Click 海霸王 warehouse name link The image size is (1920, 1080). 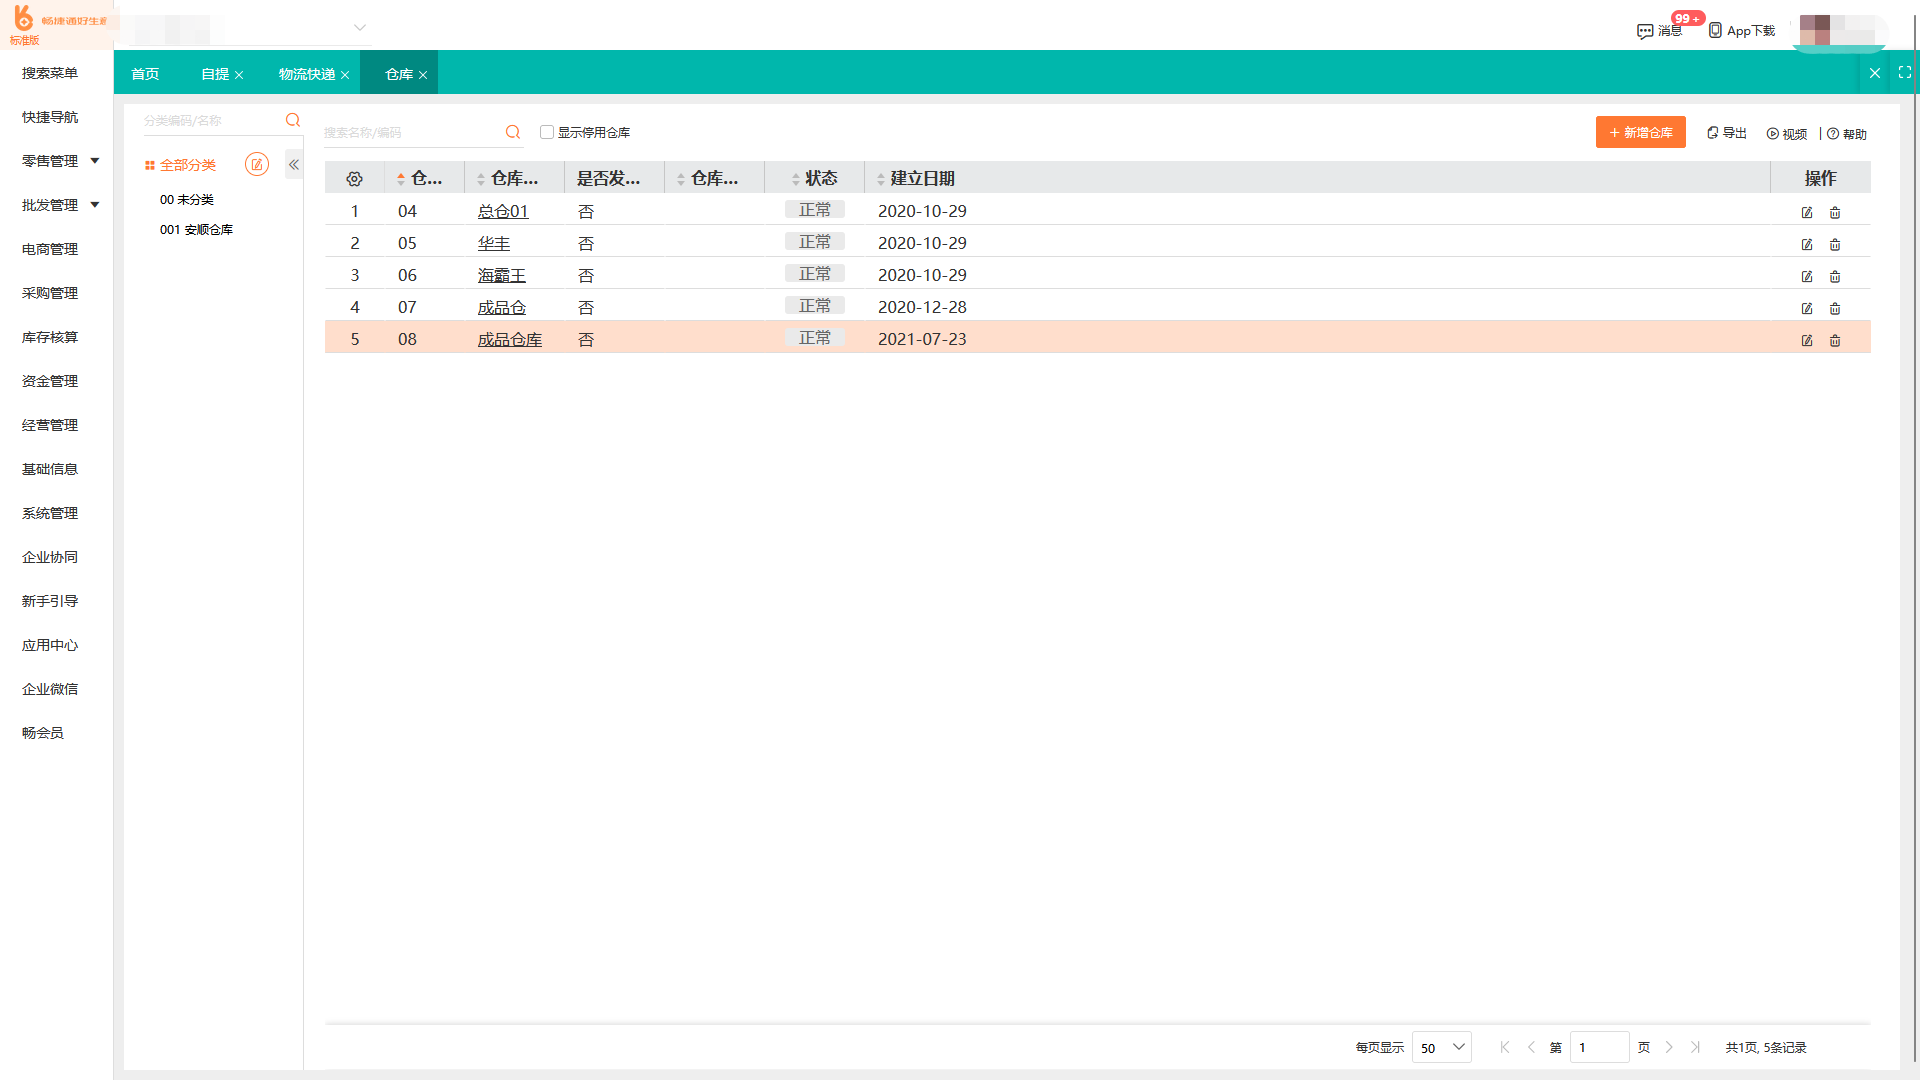pos(501,274)
